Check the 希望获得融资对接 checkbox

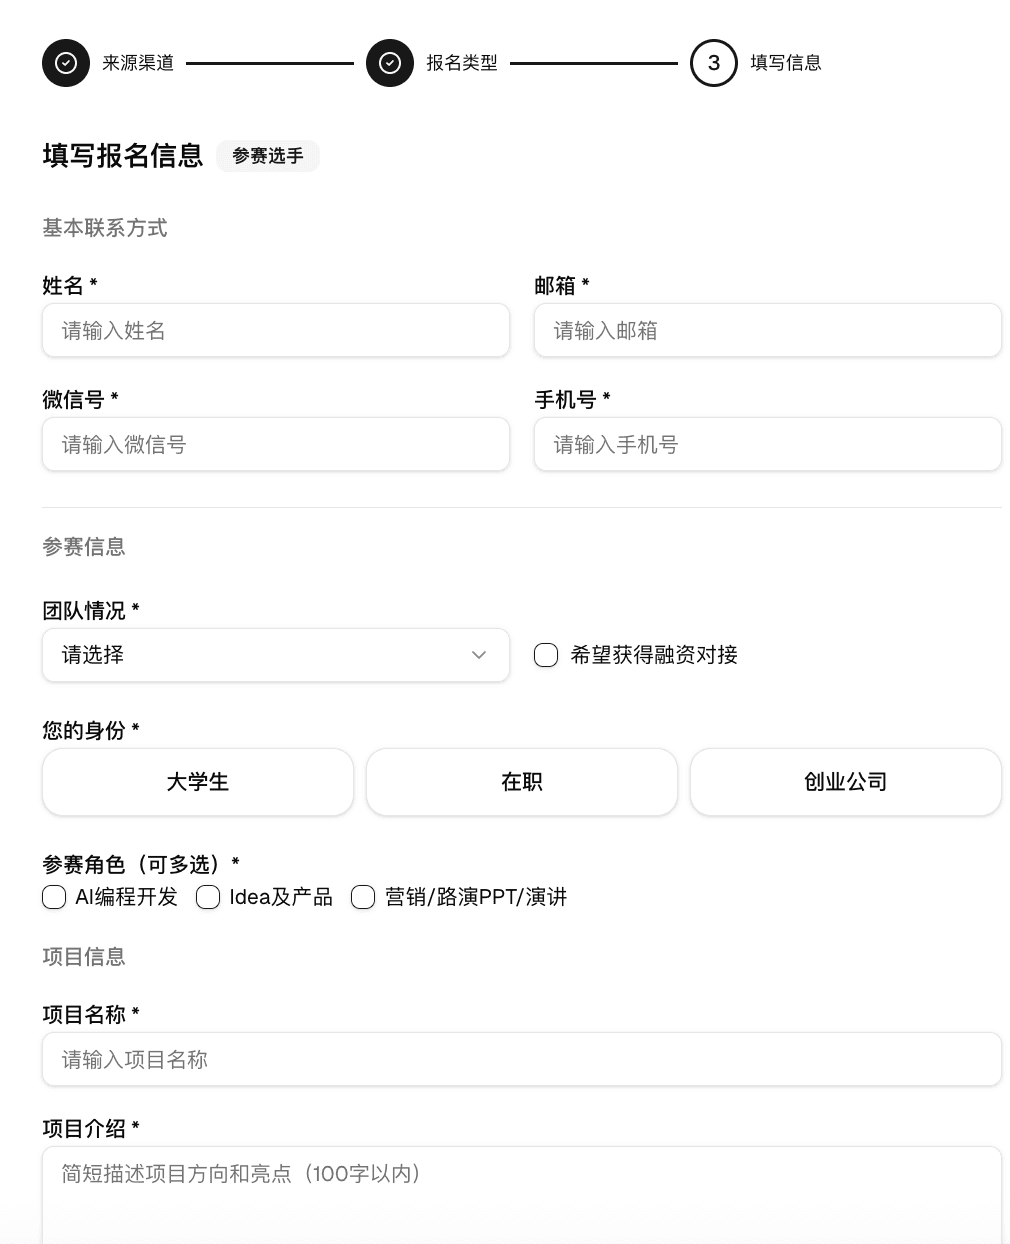(x=546, y=655)
